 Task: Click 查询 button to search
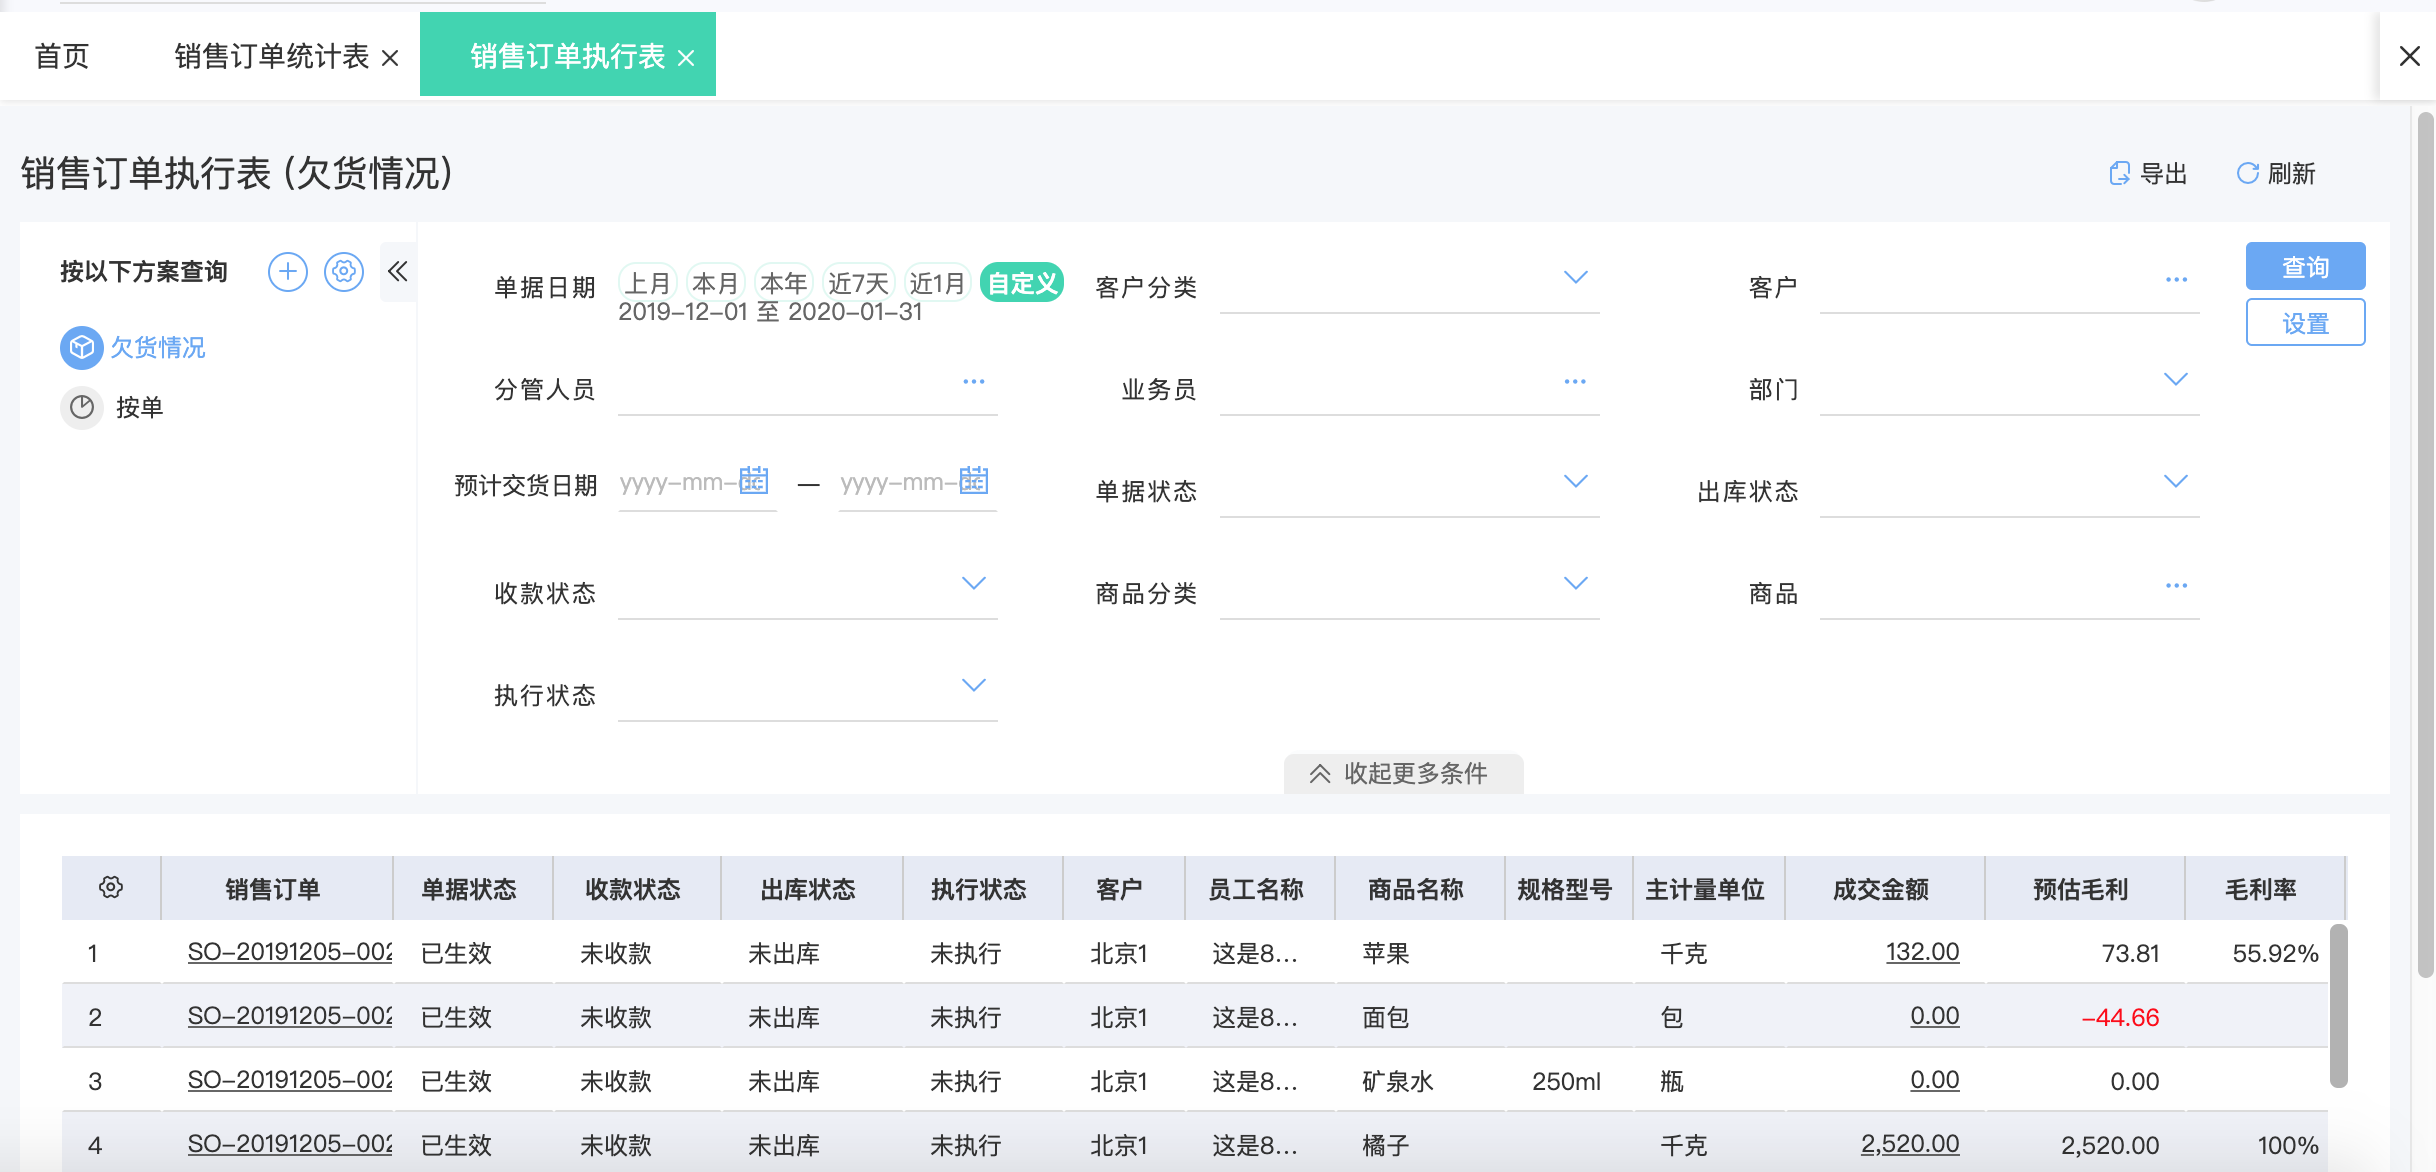pyautogui.click(x=2307, y=267)
